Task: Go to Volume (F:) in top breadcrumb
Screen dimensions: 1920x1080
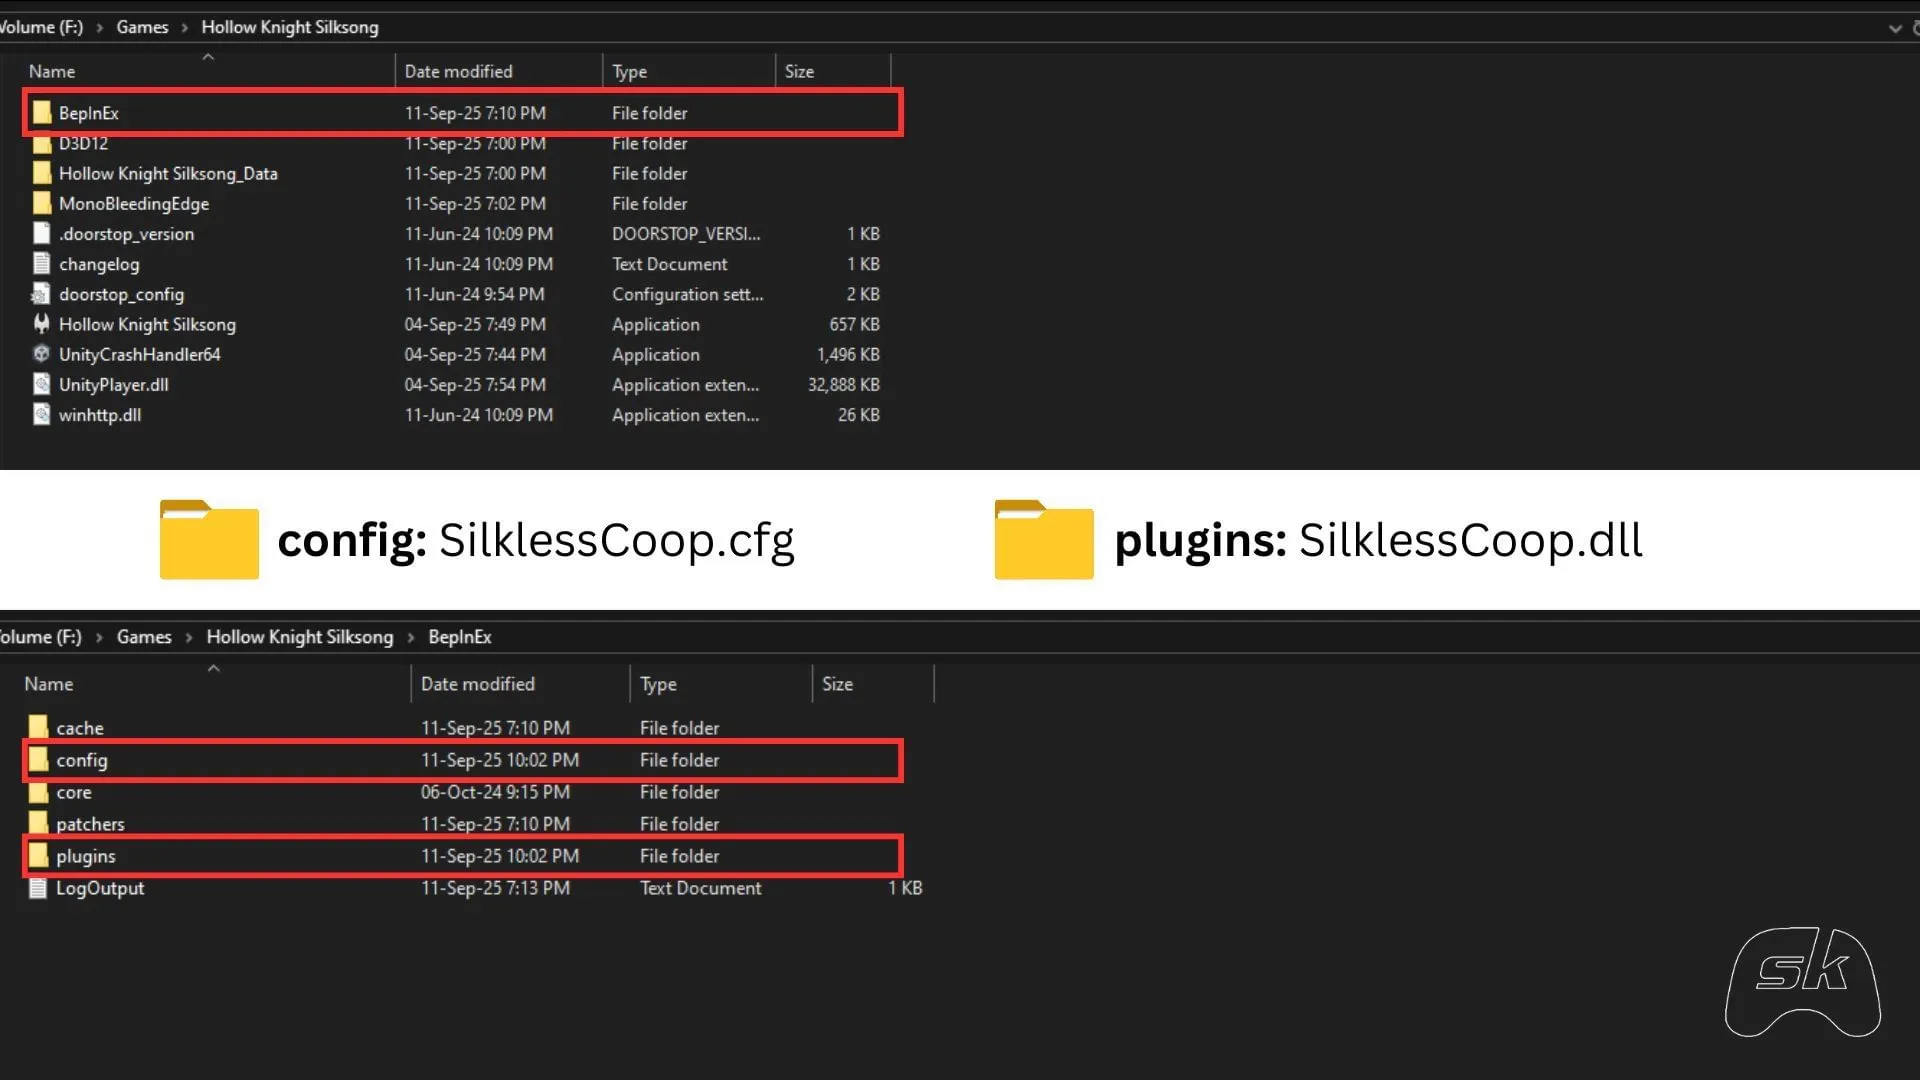Action: point(41,27)
